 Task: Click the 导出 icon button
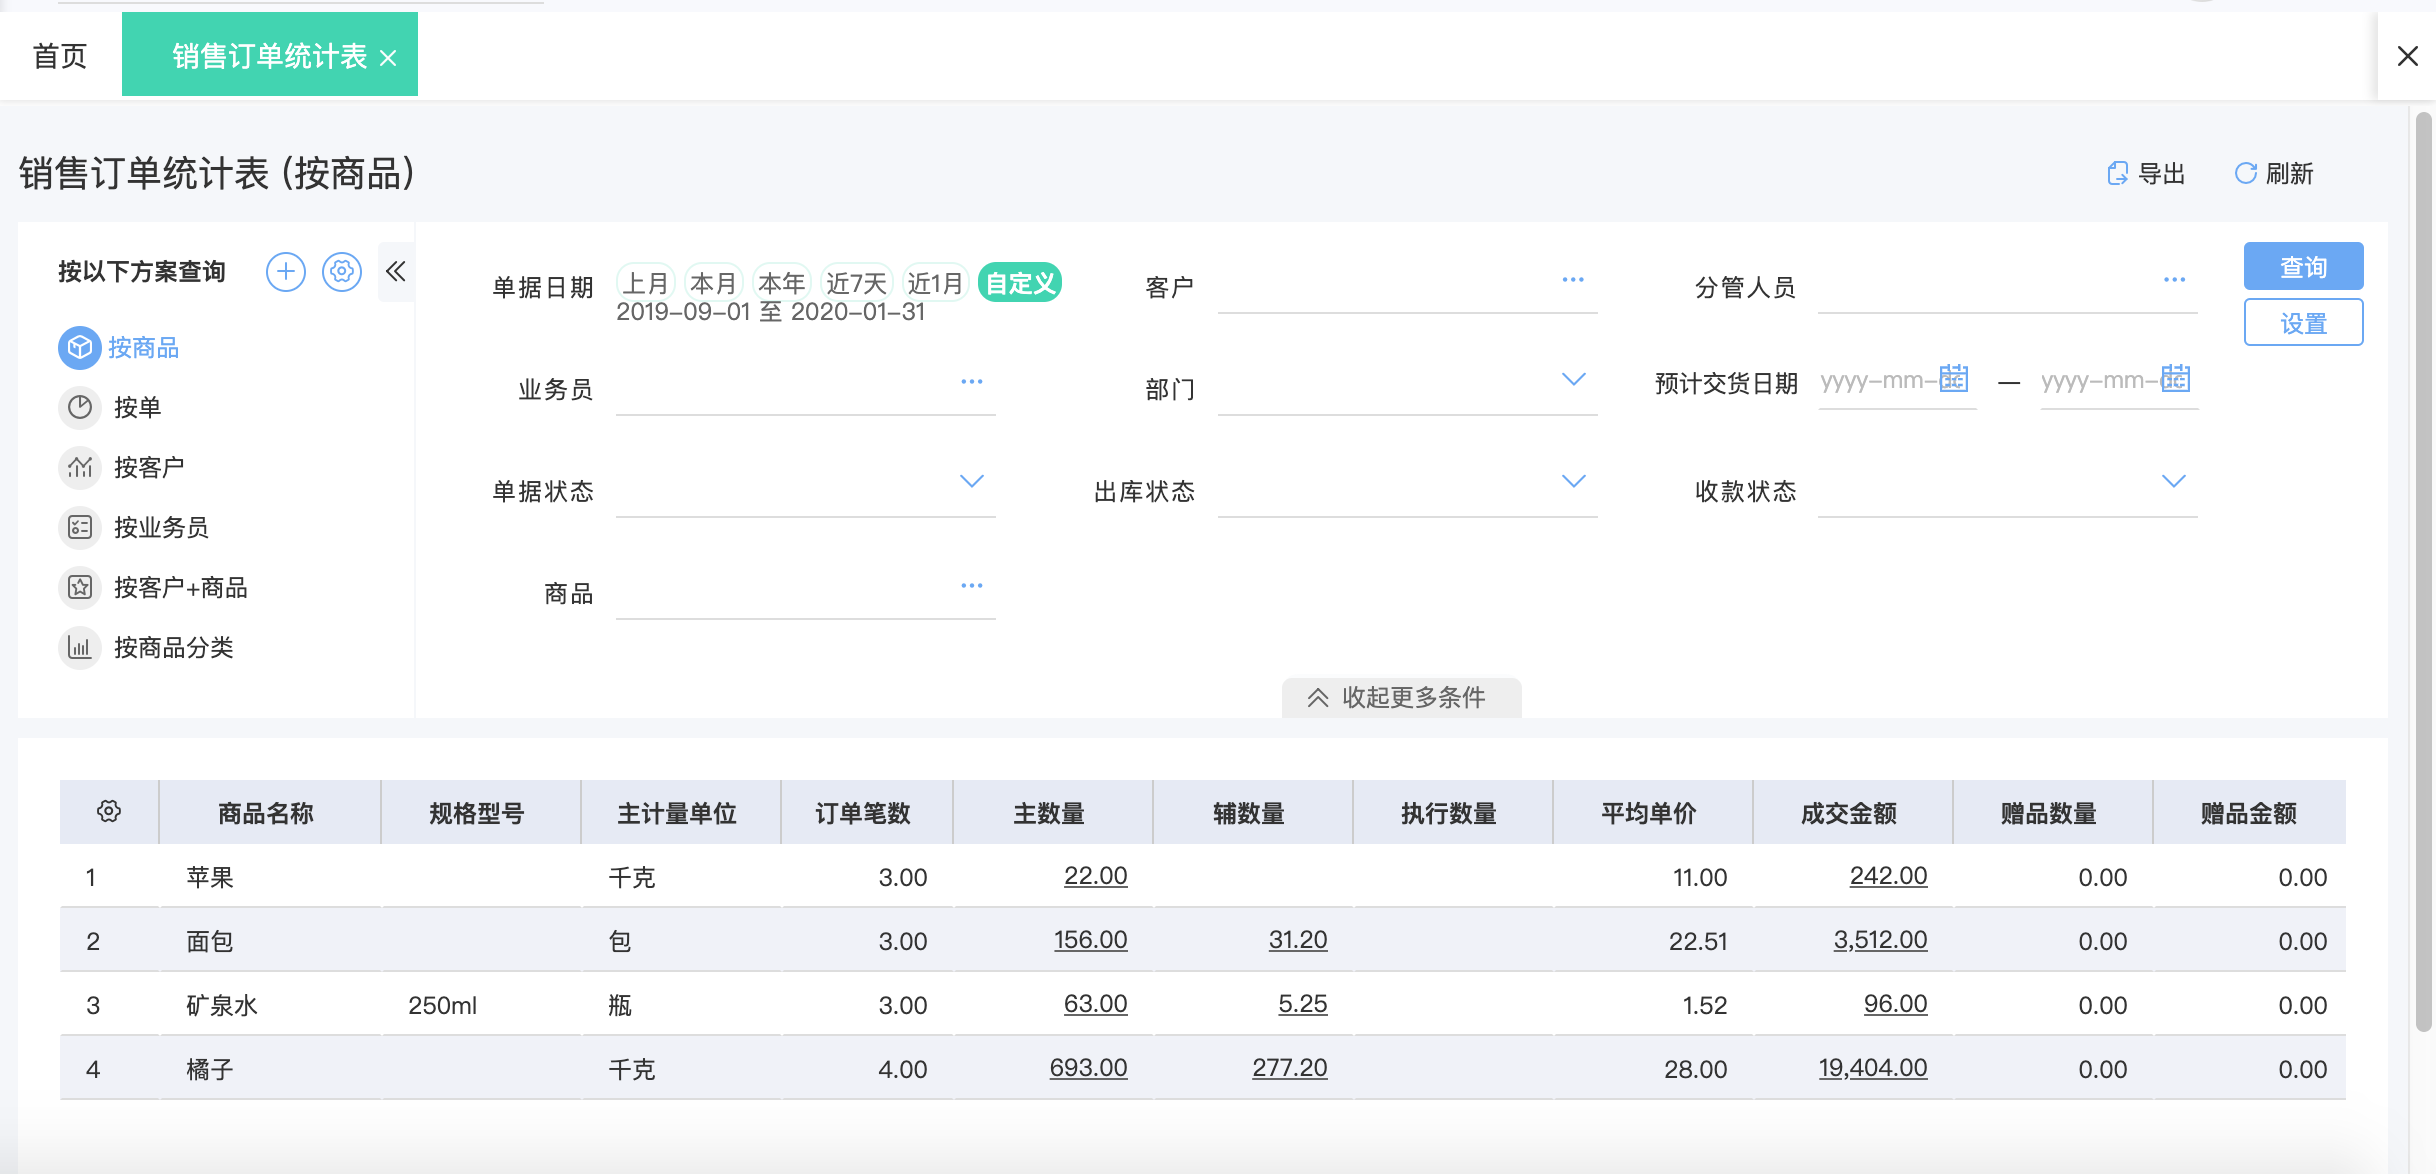(x=2116, y=172)
